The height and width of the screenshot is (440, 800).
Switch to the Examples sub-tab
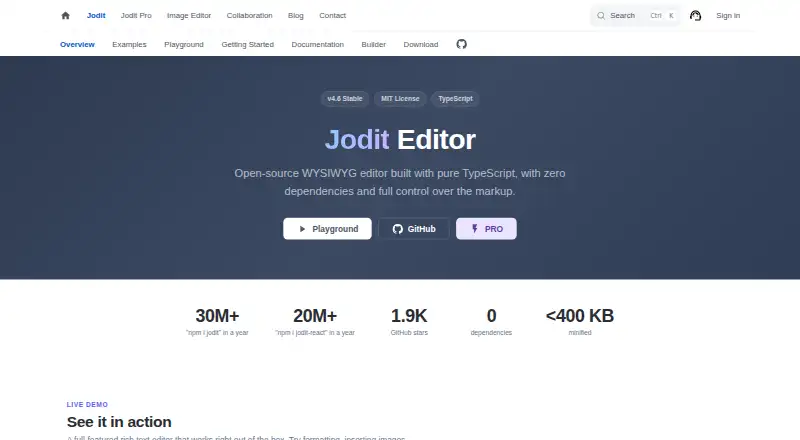pos(130,44)
